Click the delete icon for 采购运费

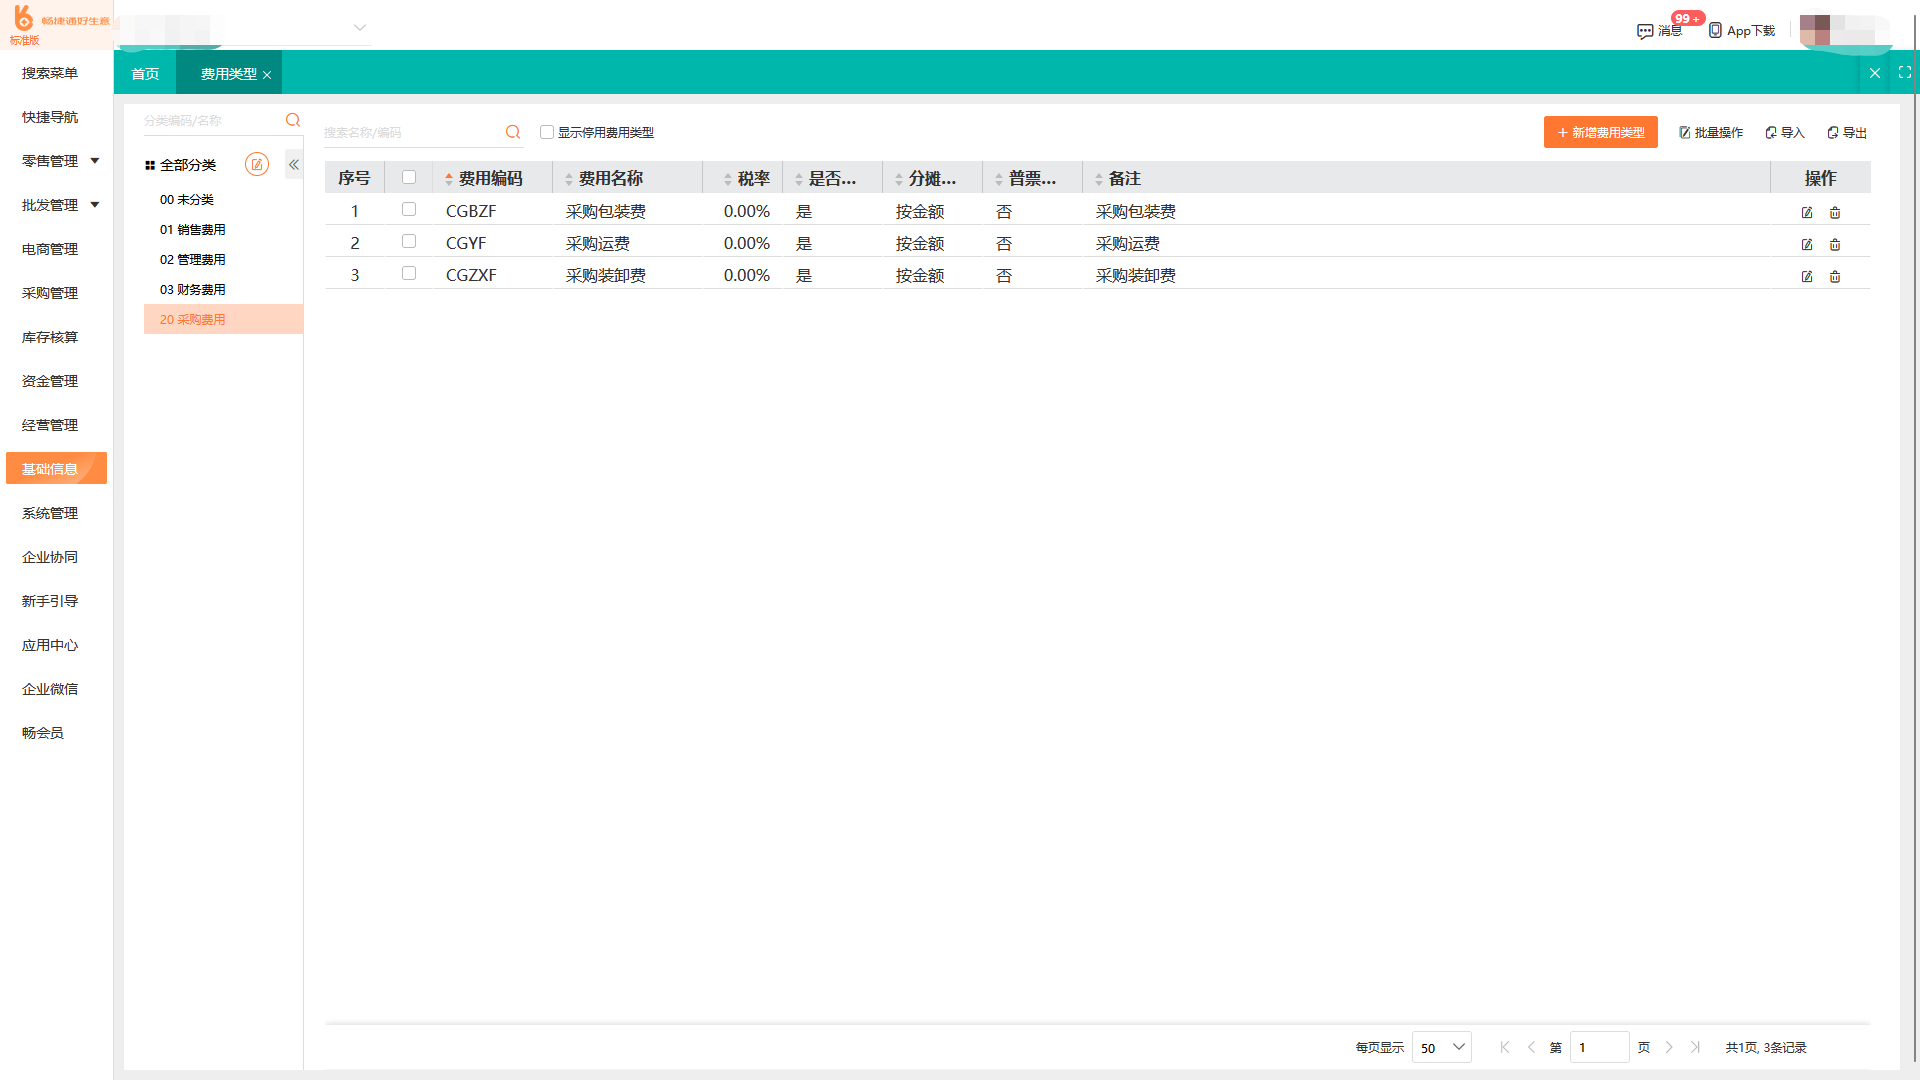[1836, 244]
